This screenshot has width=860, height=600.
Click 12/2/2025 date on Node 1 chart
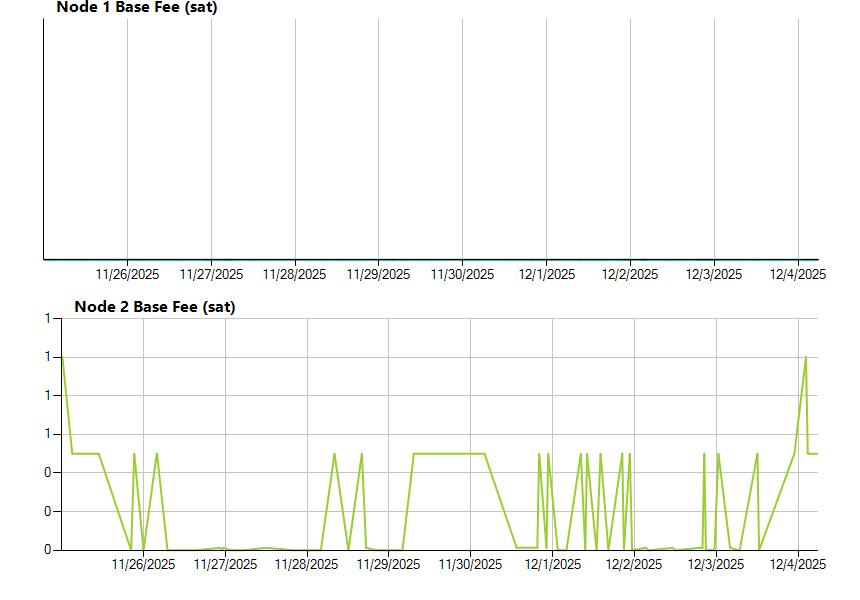629,274
